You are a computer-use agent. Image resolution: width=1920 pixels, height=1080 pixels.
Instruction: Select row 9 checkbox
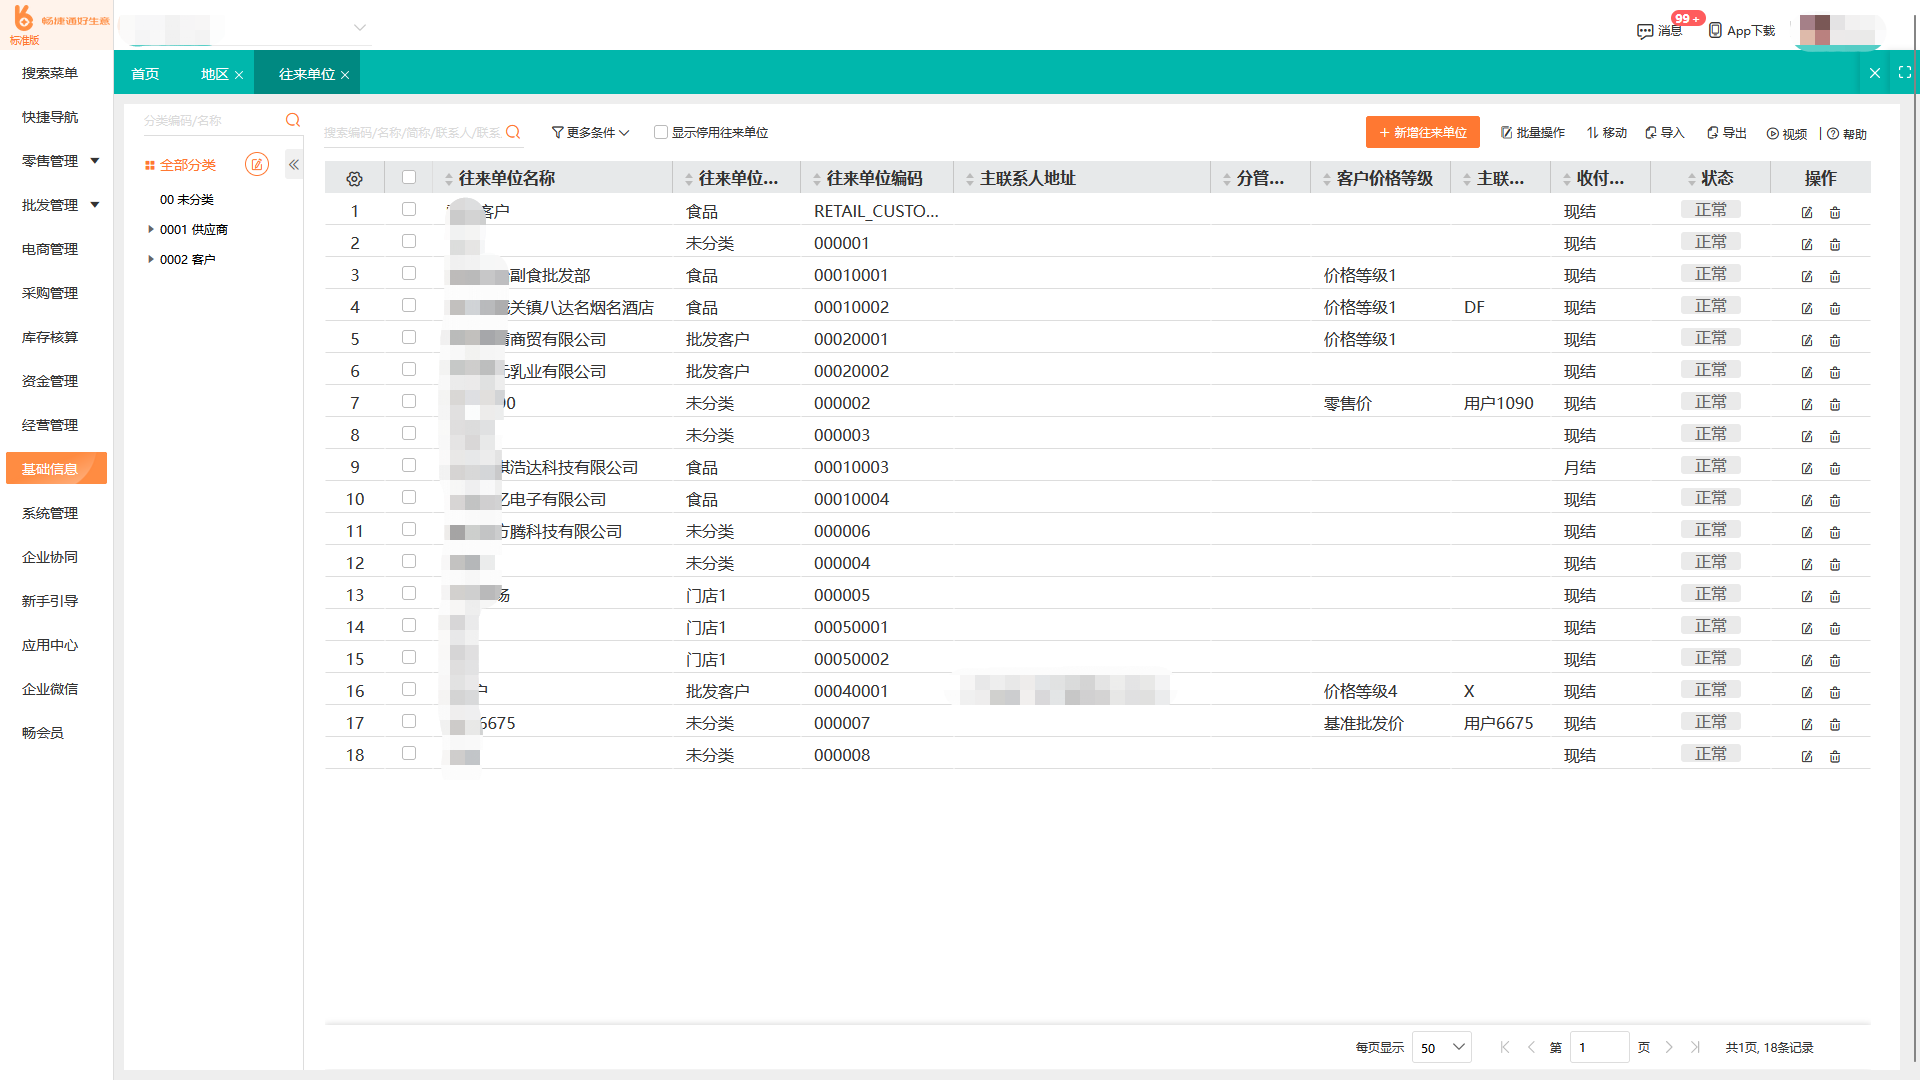pos(411,465)
